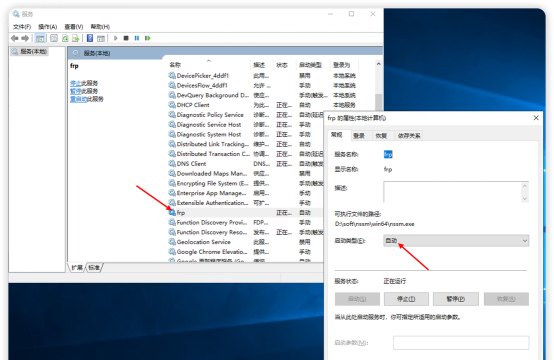Click the gear icon beside DevicePicker_4ddf1
The width and height of the screenshot is (554, 360).
point(172,75)
